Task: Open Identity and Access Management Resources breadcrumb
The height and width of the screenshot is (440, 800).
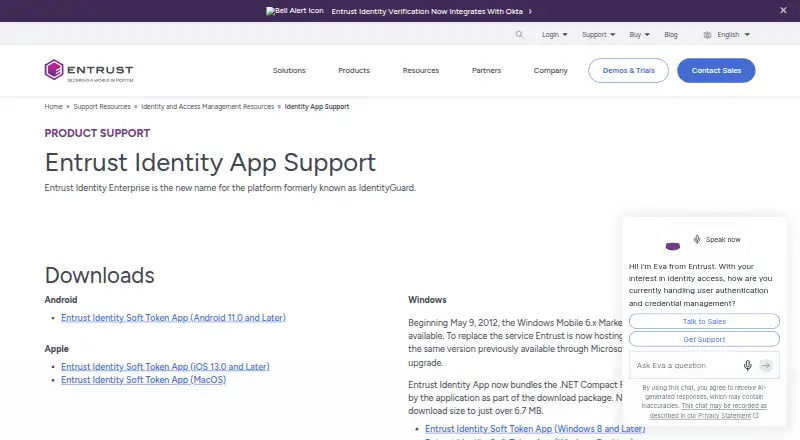Action: [x=208, y=107]
